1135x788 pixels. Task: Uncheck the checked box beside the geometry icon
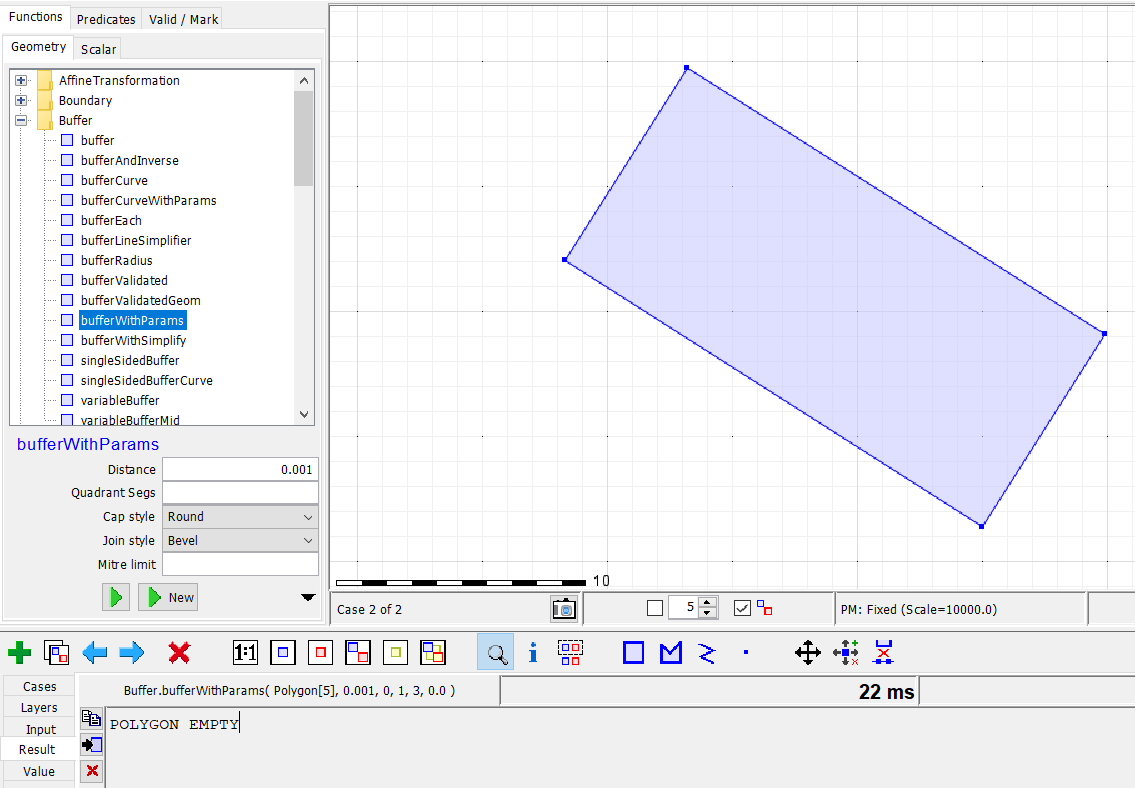742,608
